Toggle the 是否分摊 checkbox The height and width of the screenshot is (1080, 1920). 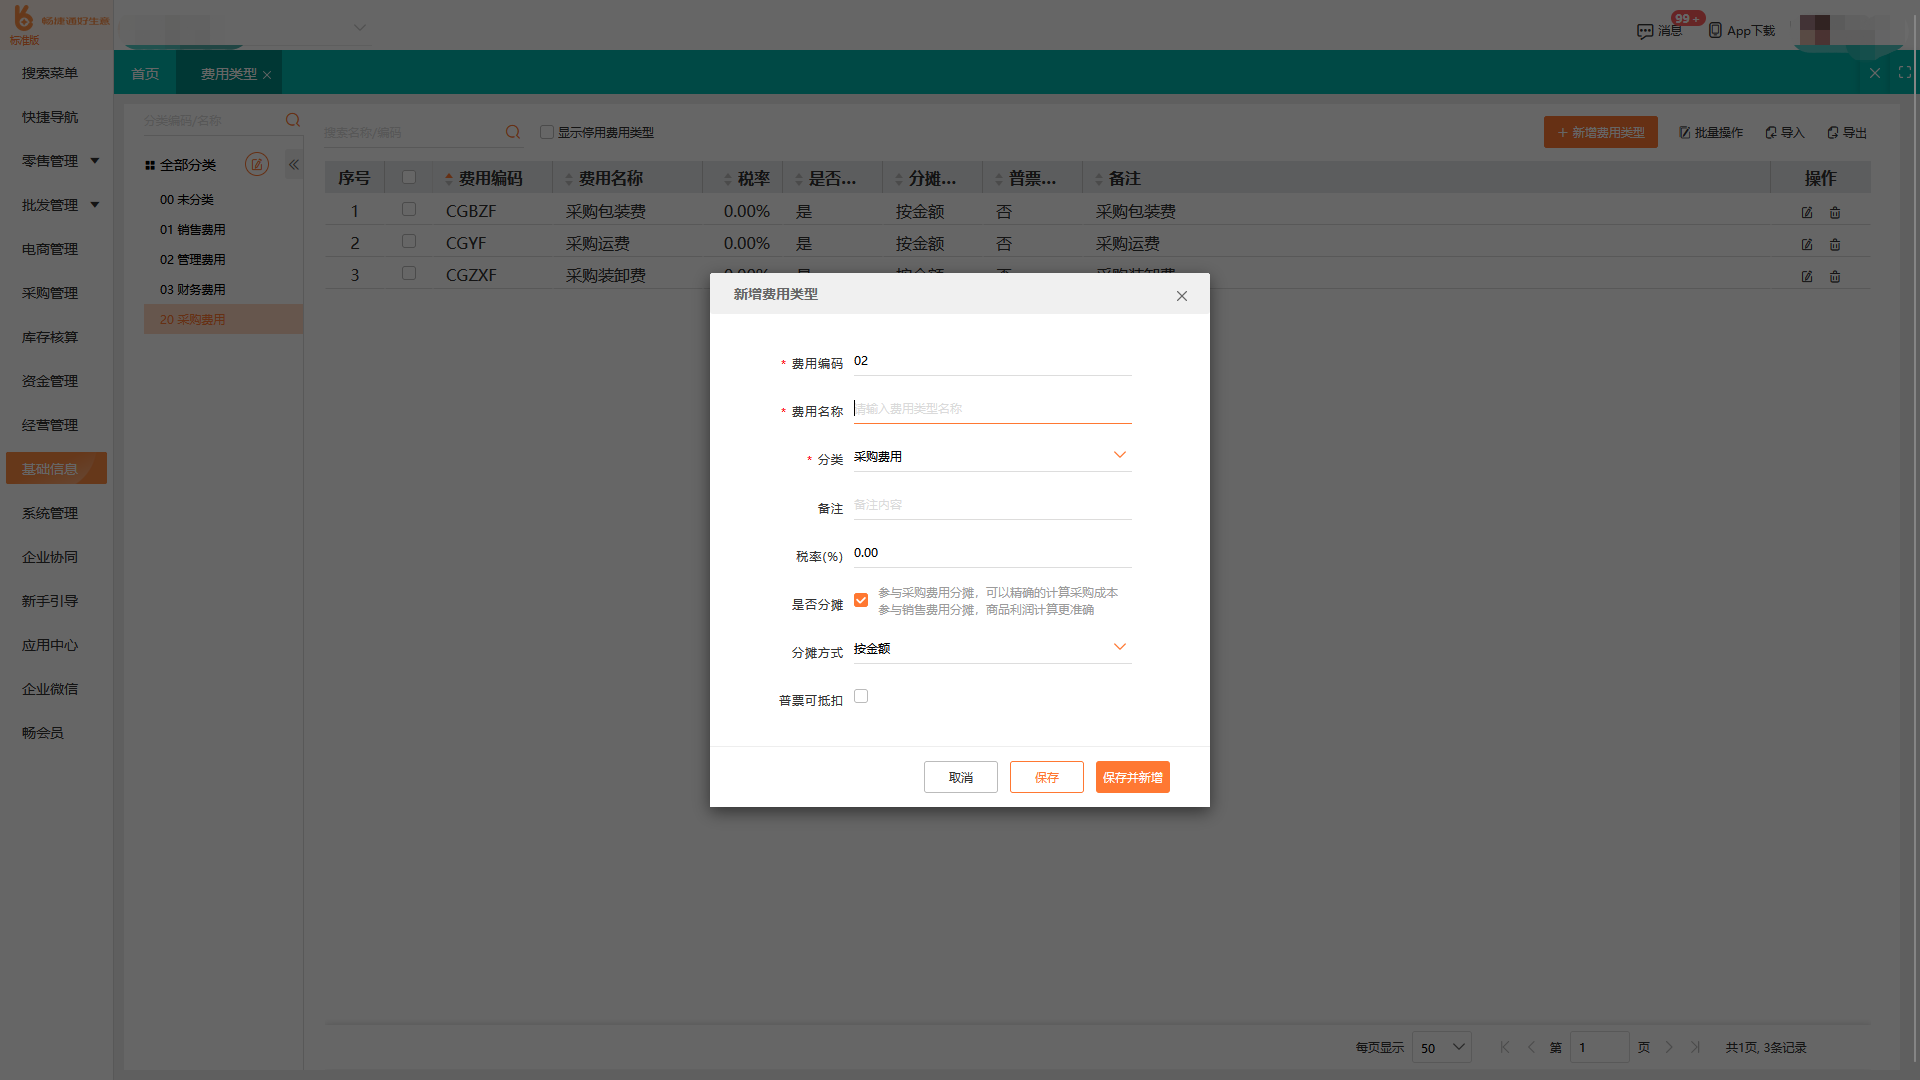[x=861, y=601]
